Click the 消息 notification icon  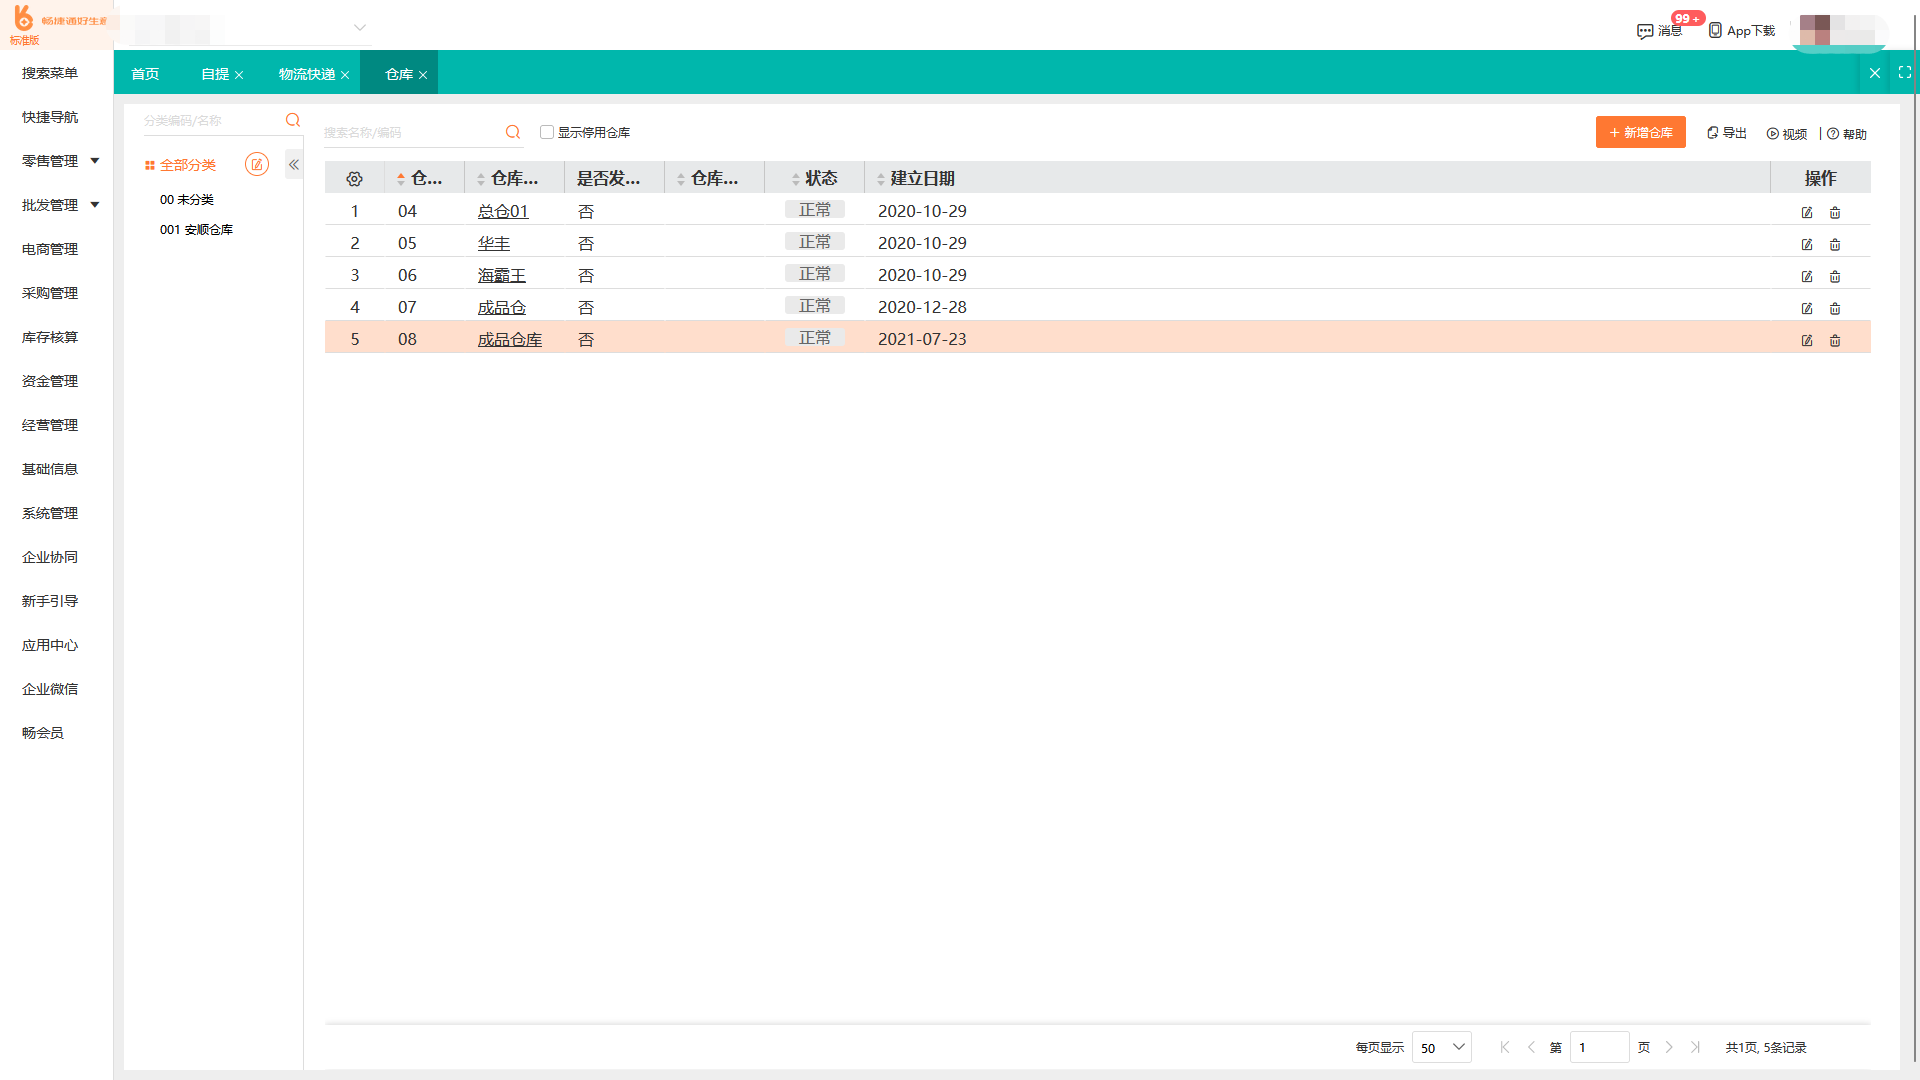tap(1651, 30)
